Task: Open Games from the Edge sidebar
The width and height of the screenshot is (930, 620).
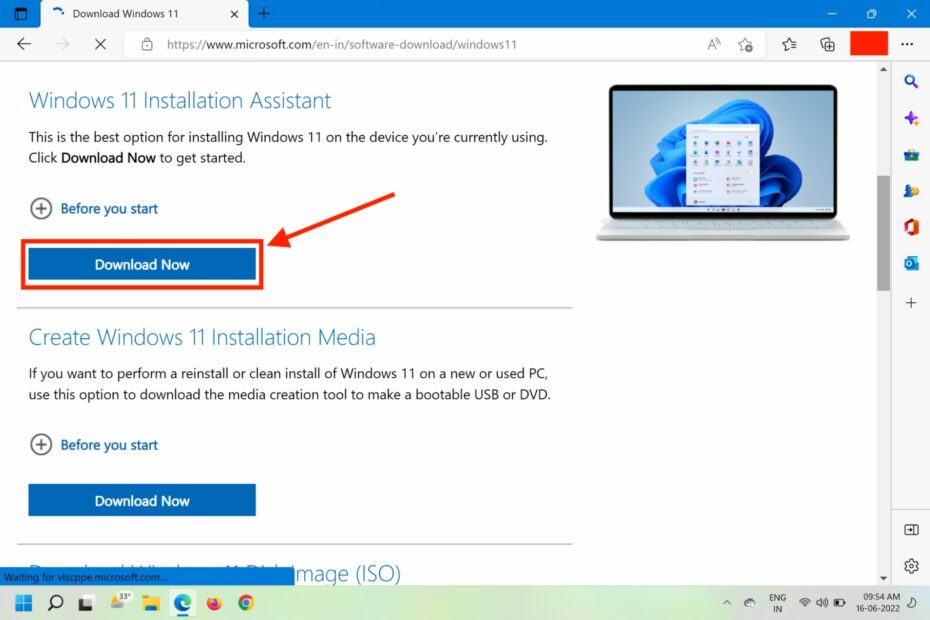Action: click(x=911, y=190)
